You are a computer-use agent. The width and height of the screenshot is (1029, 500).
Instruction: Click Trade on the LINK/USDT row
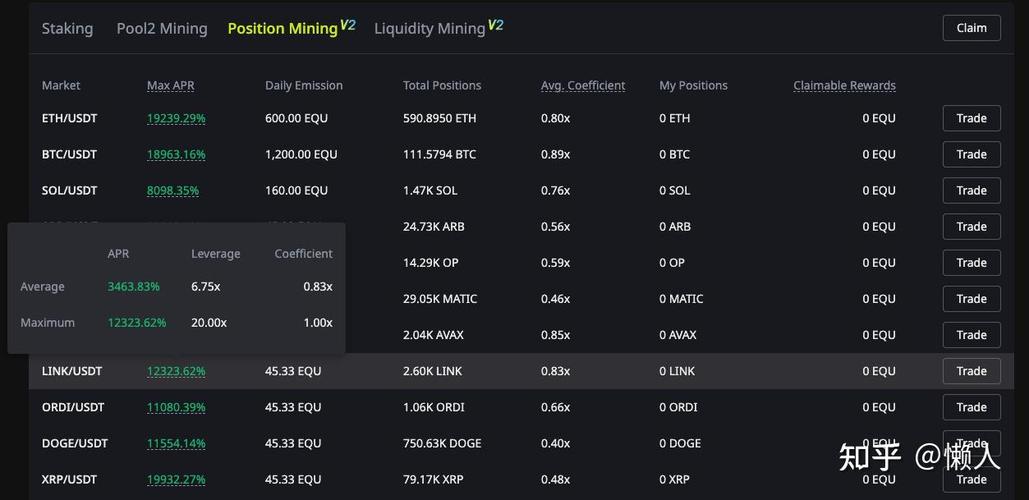click(971, 371)
